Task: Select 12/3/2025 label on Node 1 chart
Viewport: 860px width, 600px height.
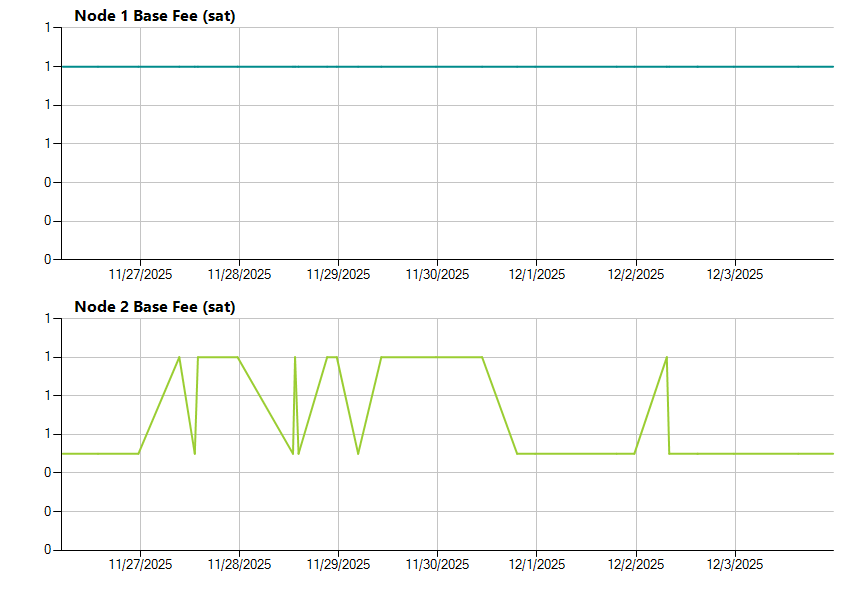Action: [735, 274]
